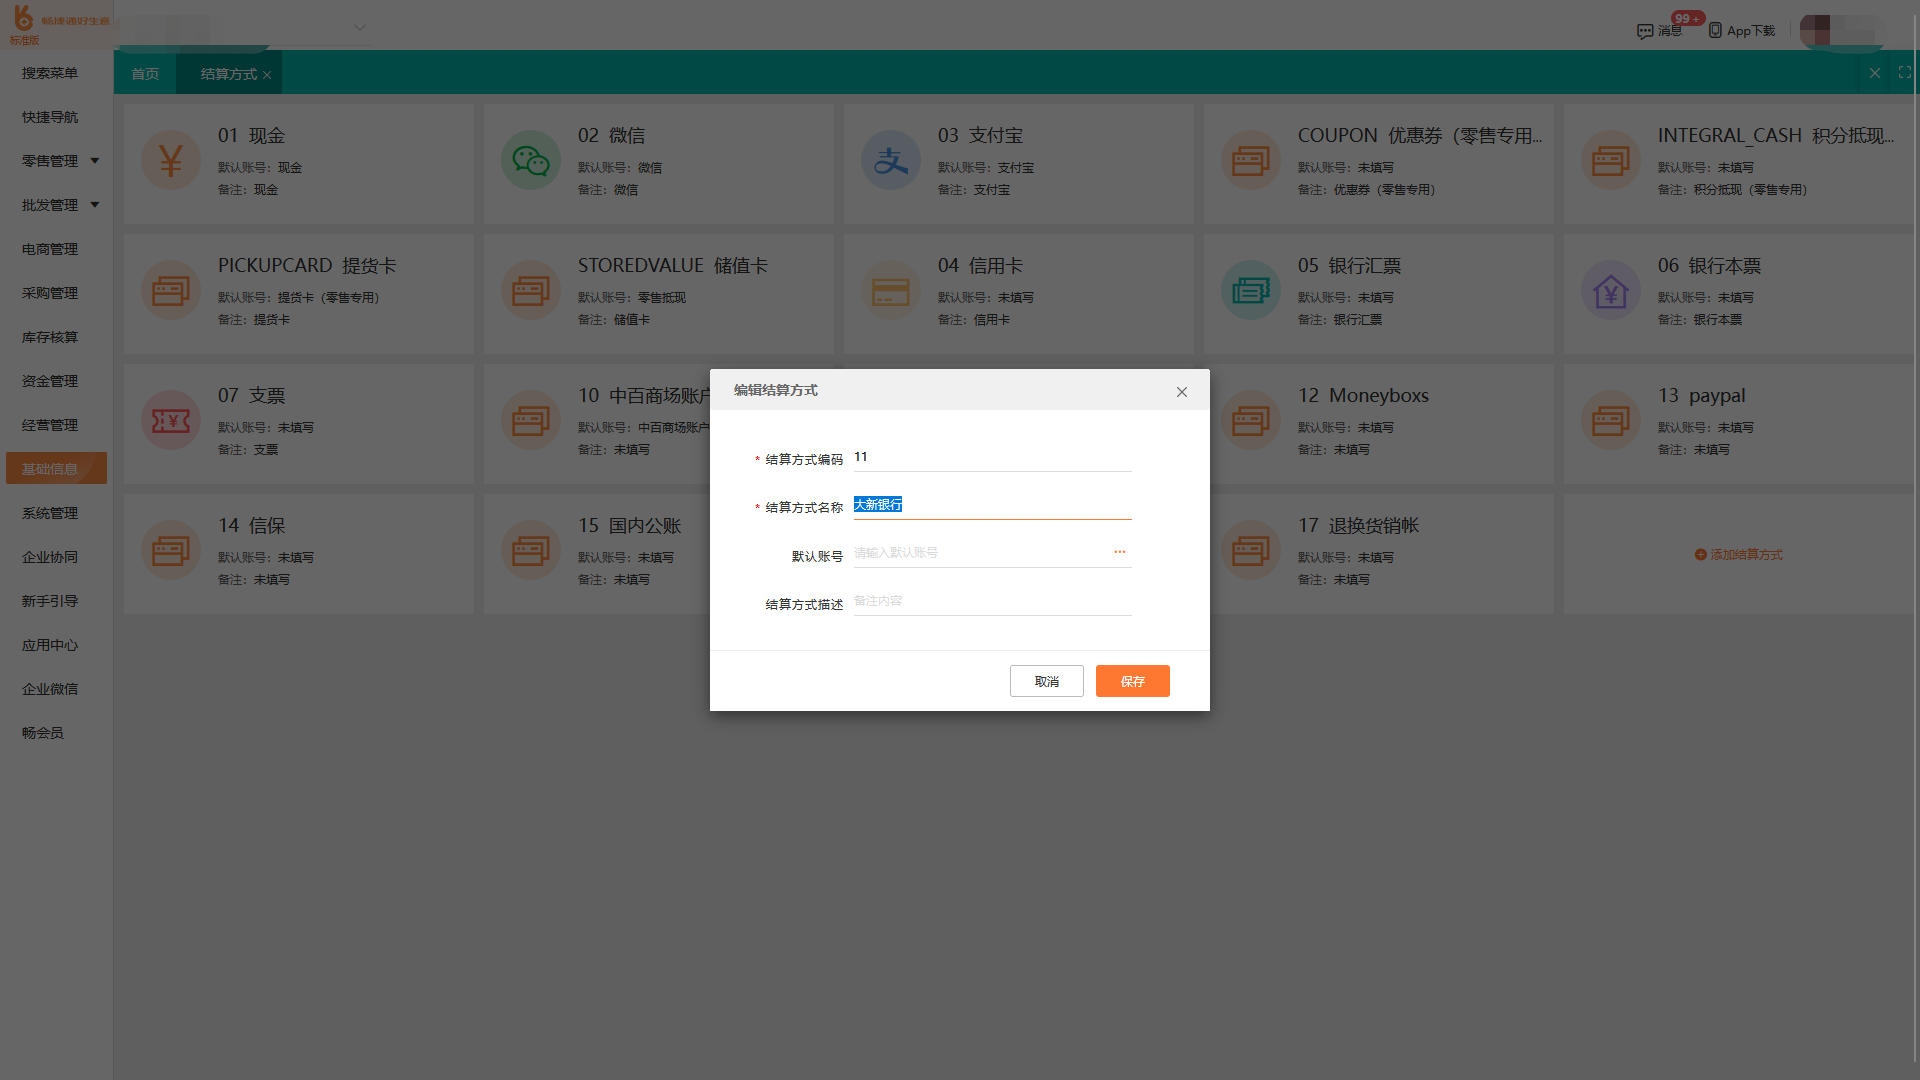Click the credit card payment icon
Image resolution: width=1920 pixels, height=1080 pixels.
[890, 290]
